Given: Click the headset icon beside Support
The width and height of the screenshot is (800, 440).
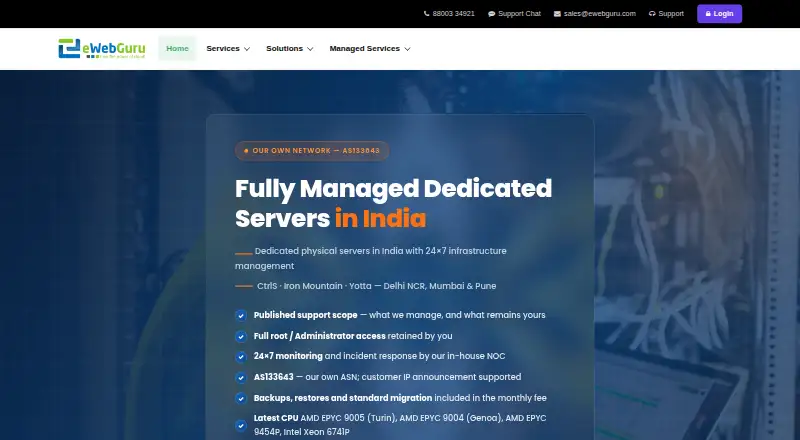Looking at the screenshot, I should (x=652, y=14).
